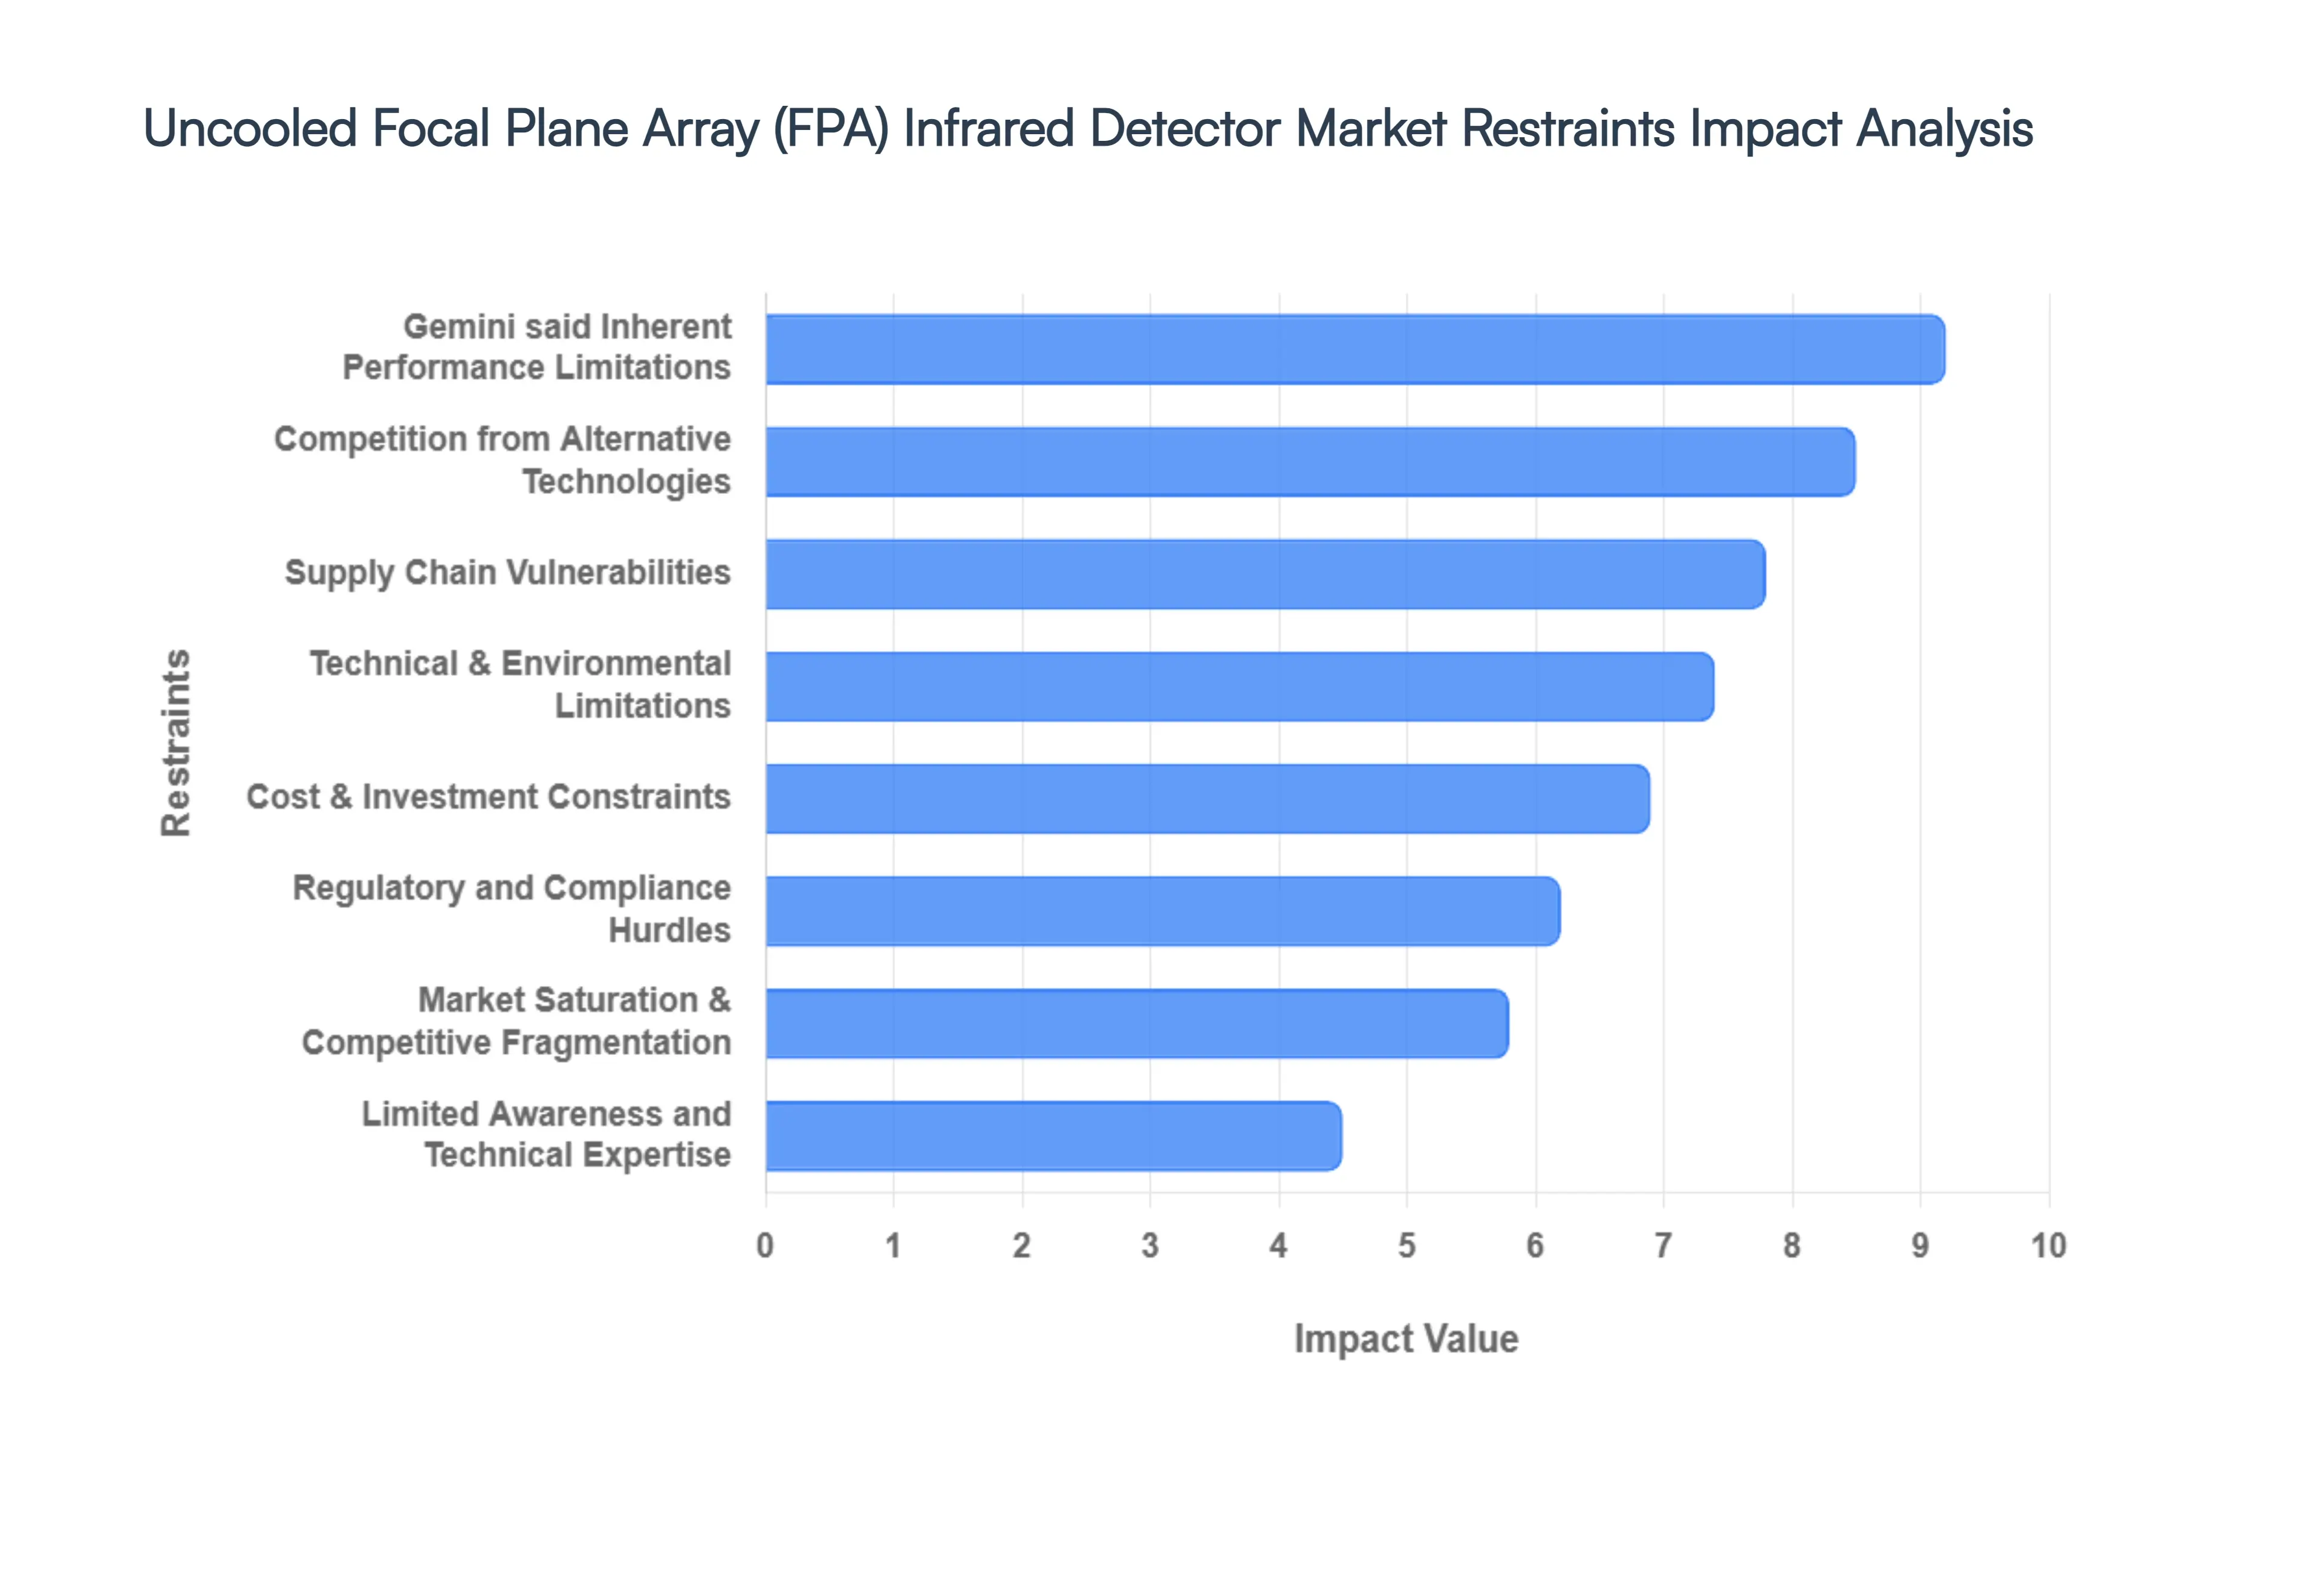Select the Competition from Alternative Technologies bar
The width and height of the screenshot is (2322, 1596).
point(1300,460)
